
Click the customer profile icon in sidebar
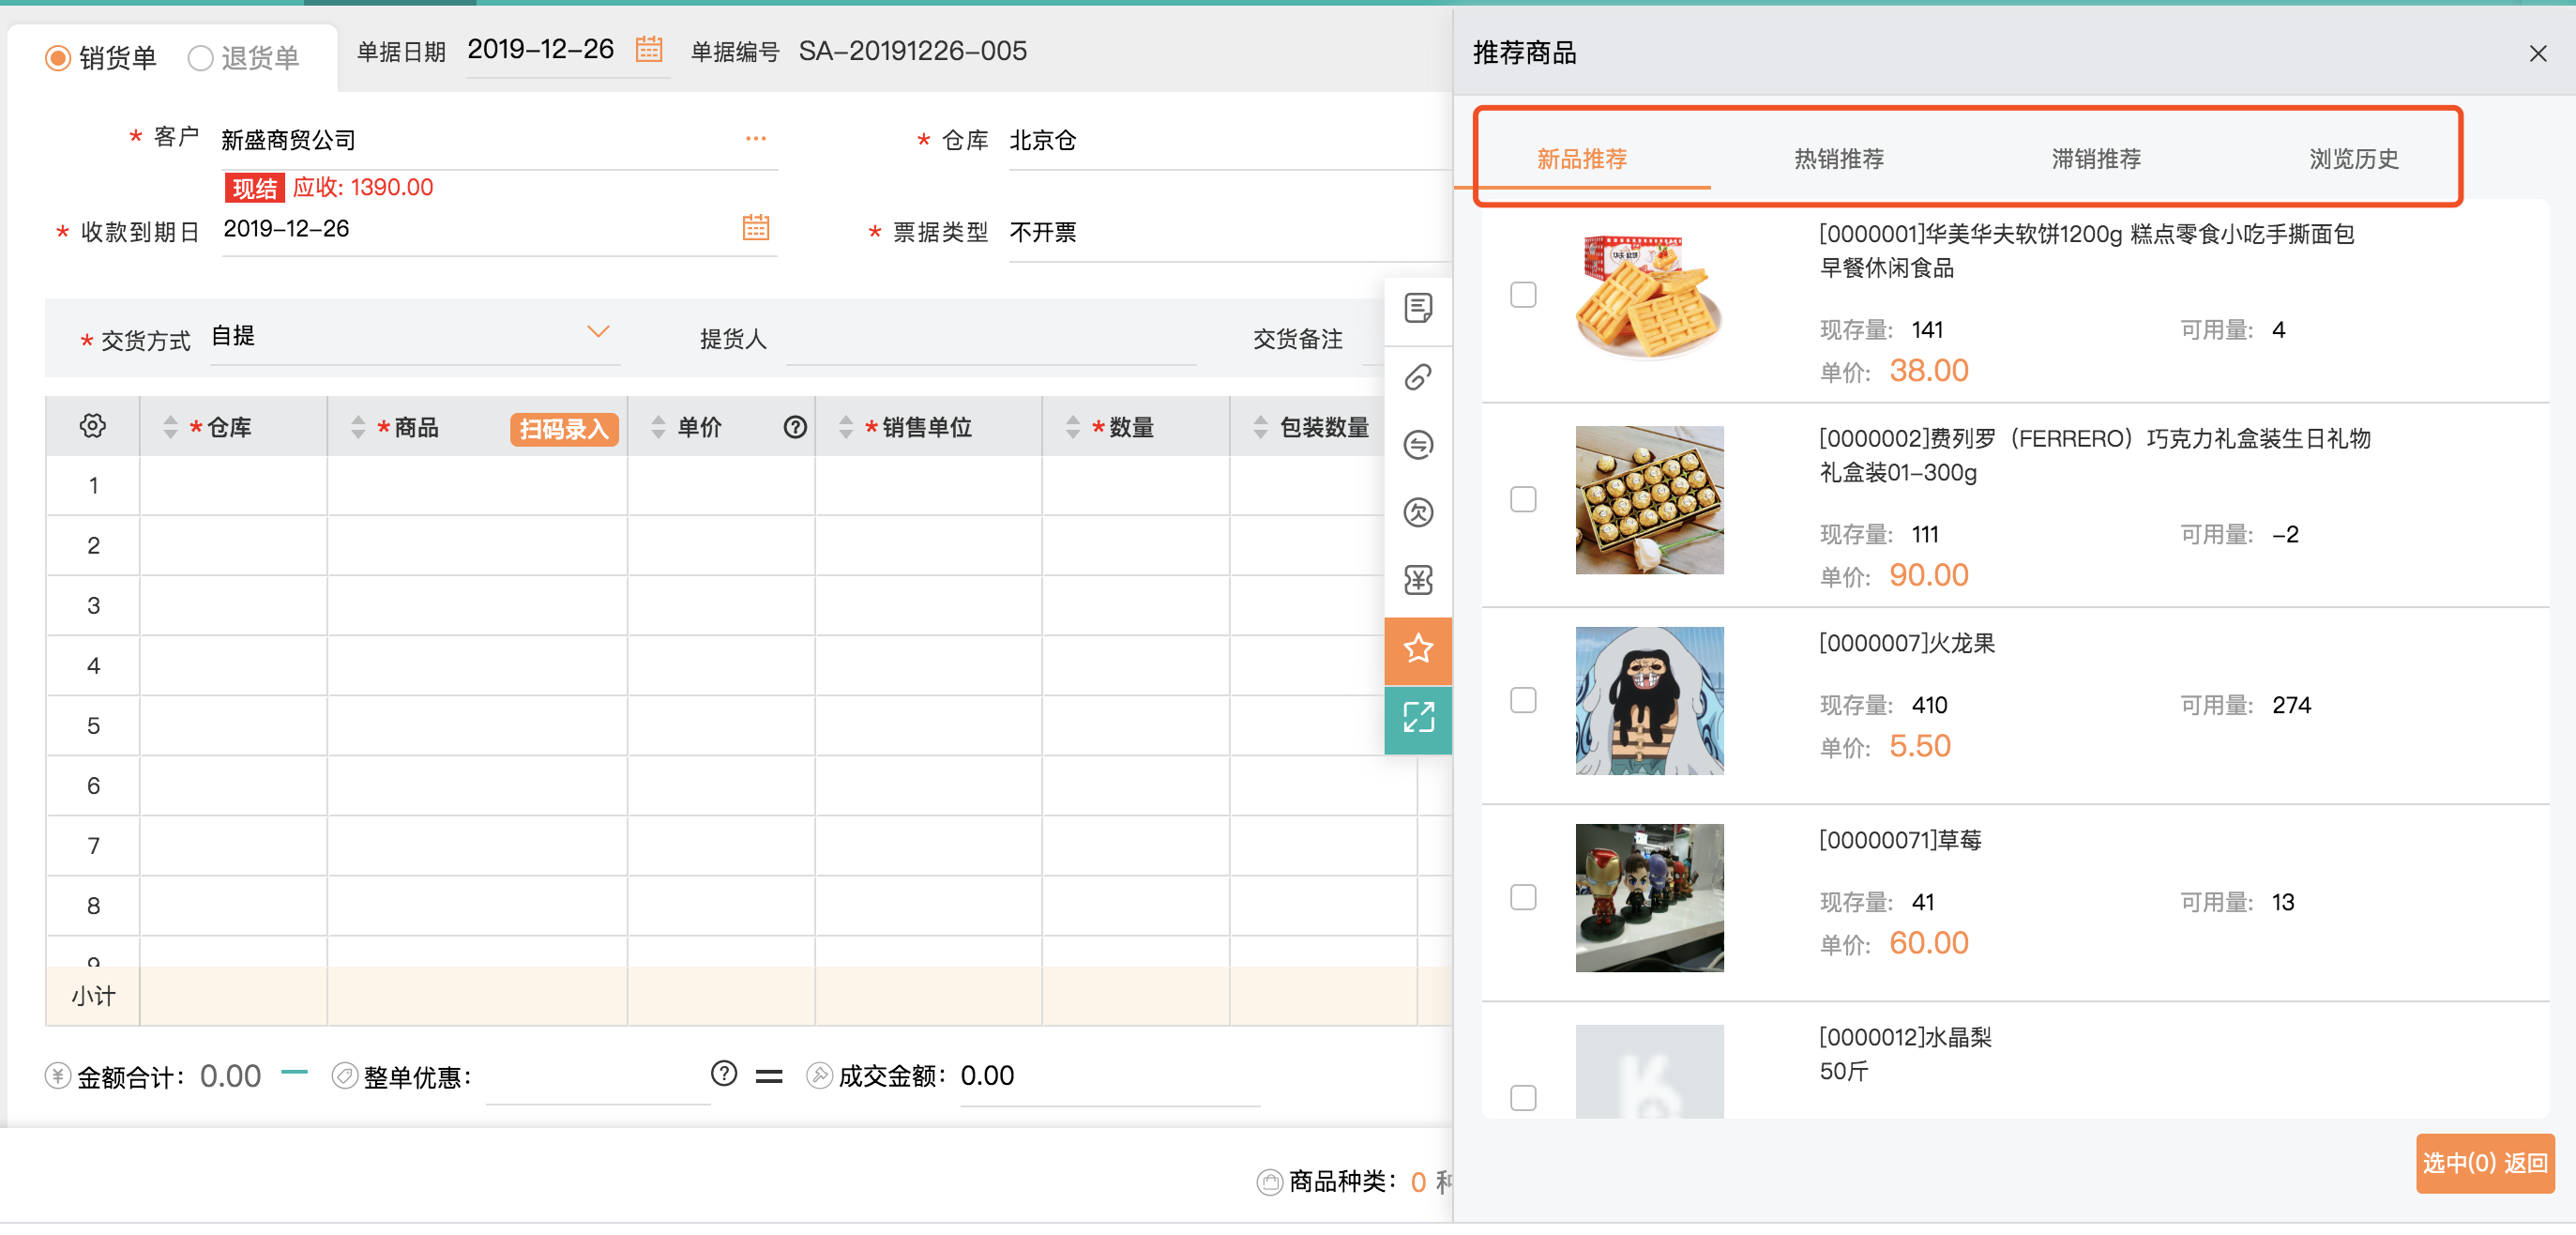pyautogui.click(x=1417, y=510)
